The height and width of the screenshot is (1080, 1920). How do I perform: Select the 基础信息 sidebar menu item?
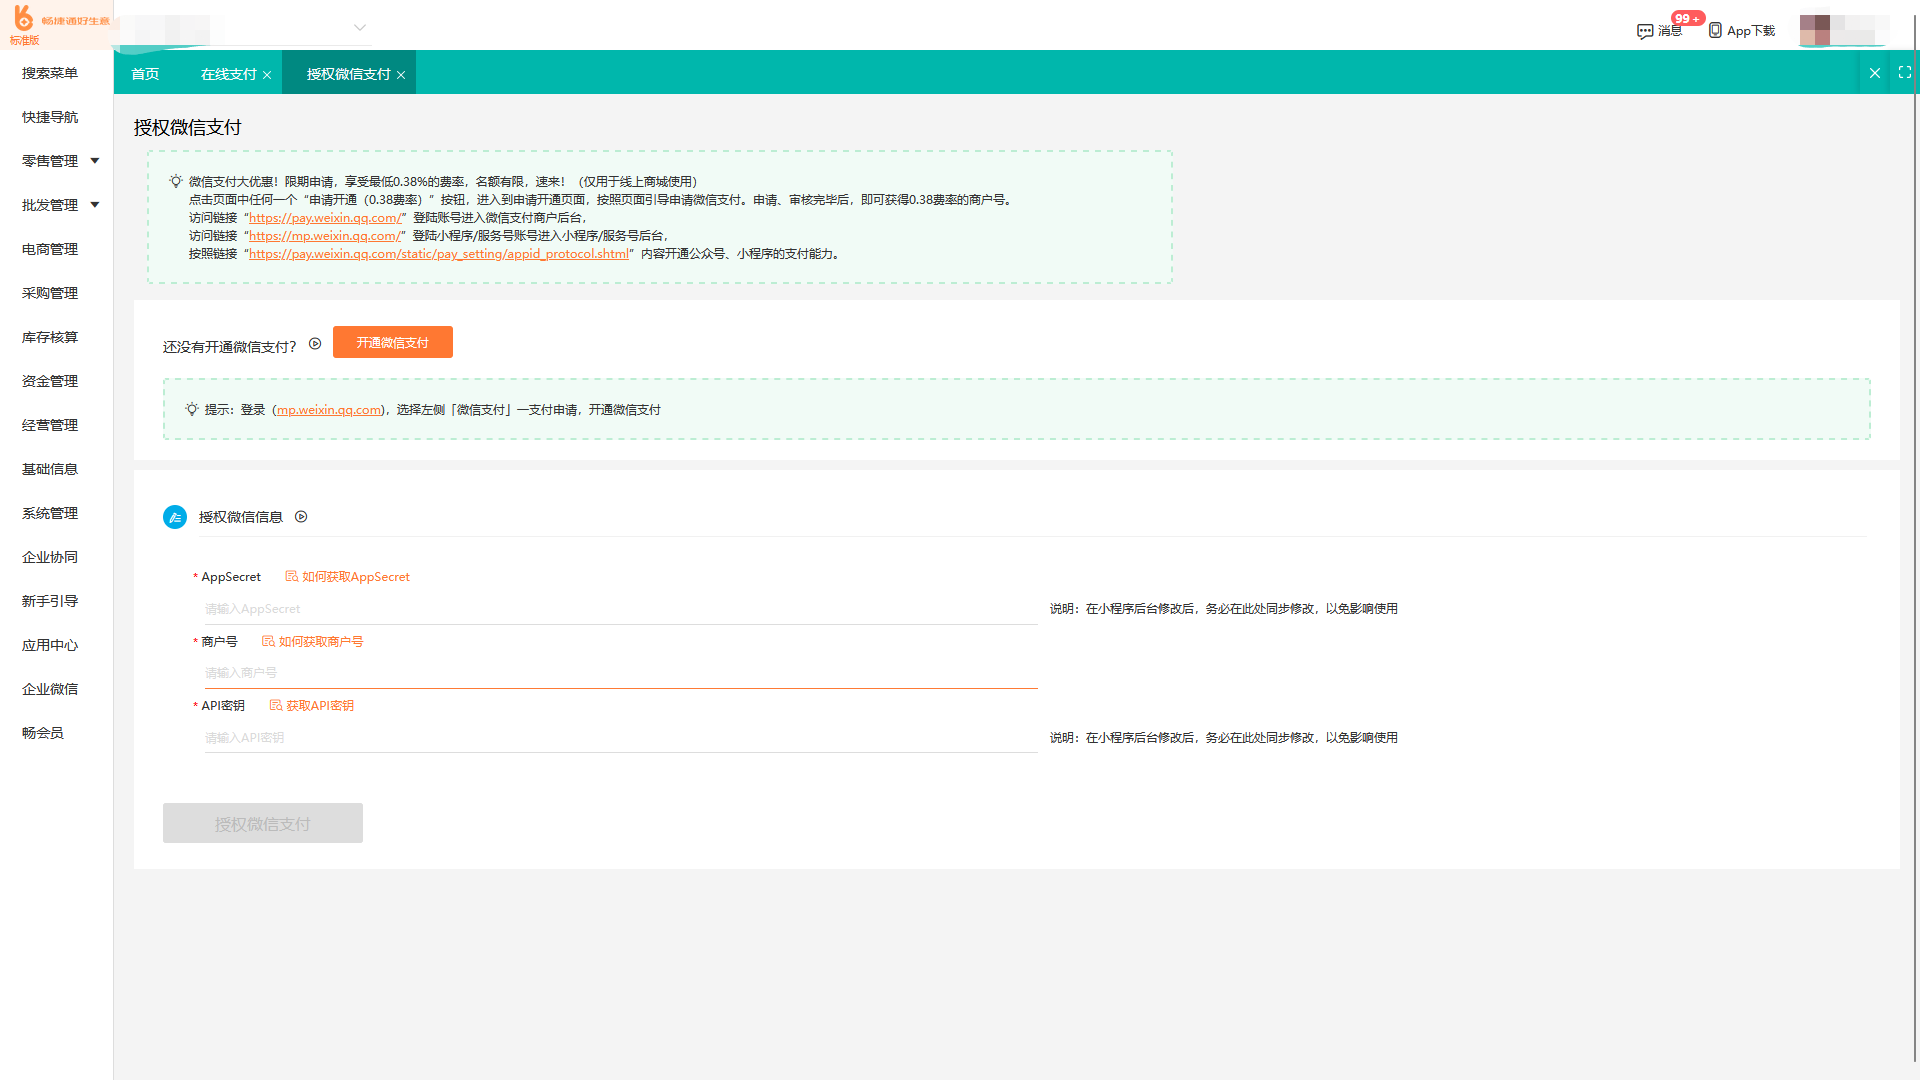tap(49, 468)
